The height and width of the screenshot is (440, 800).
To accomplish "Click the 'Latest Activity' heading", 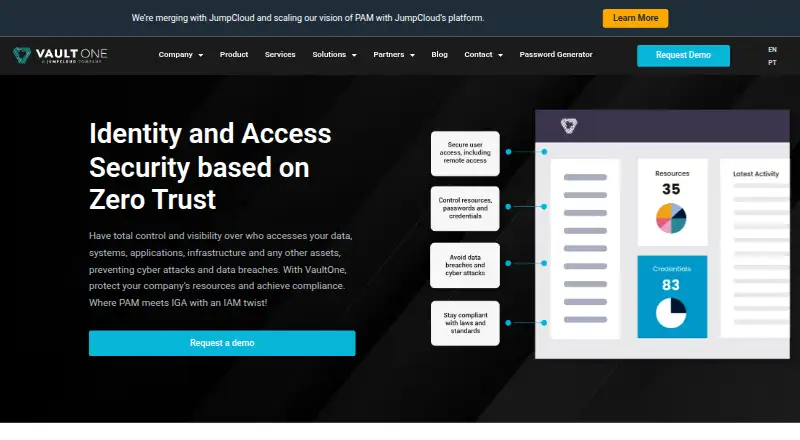I will [x=756, y=174].
